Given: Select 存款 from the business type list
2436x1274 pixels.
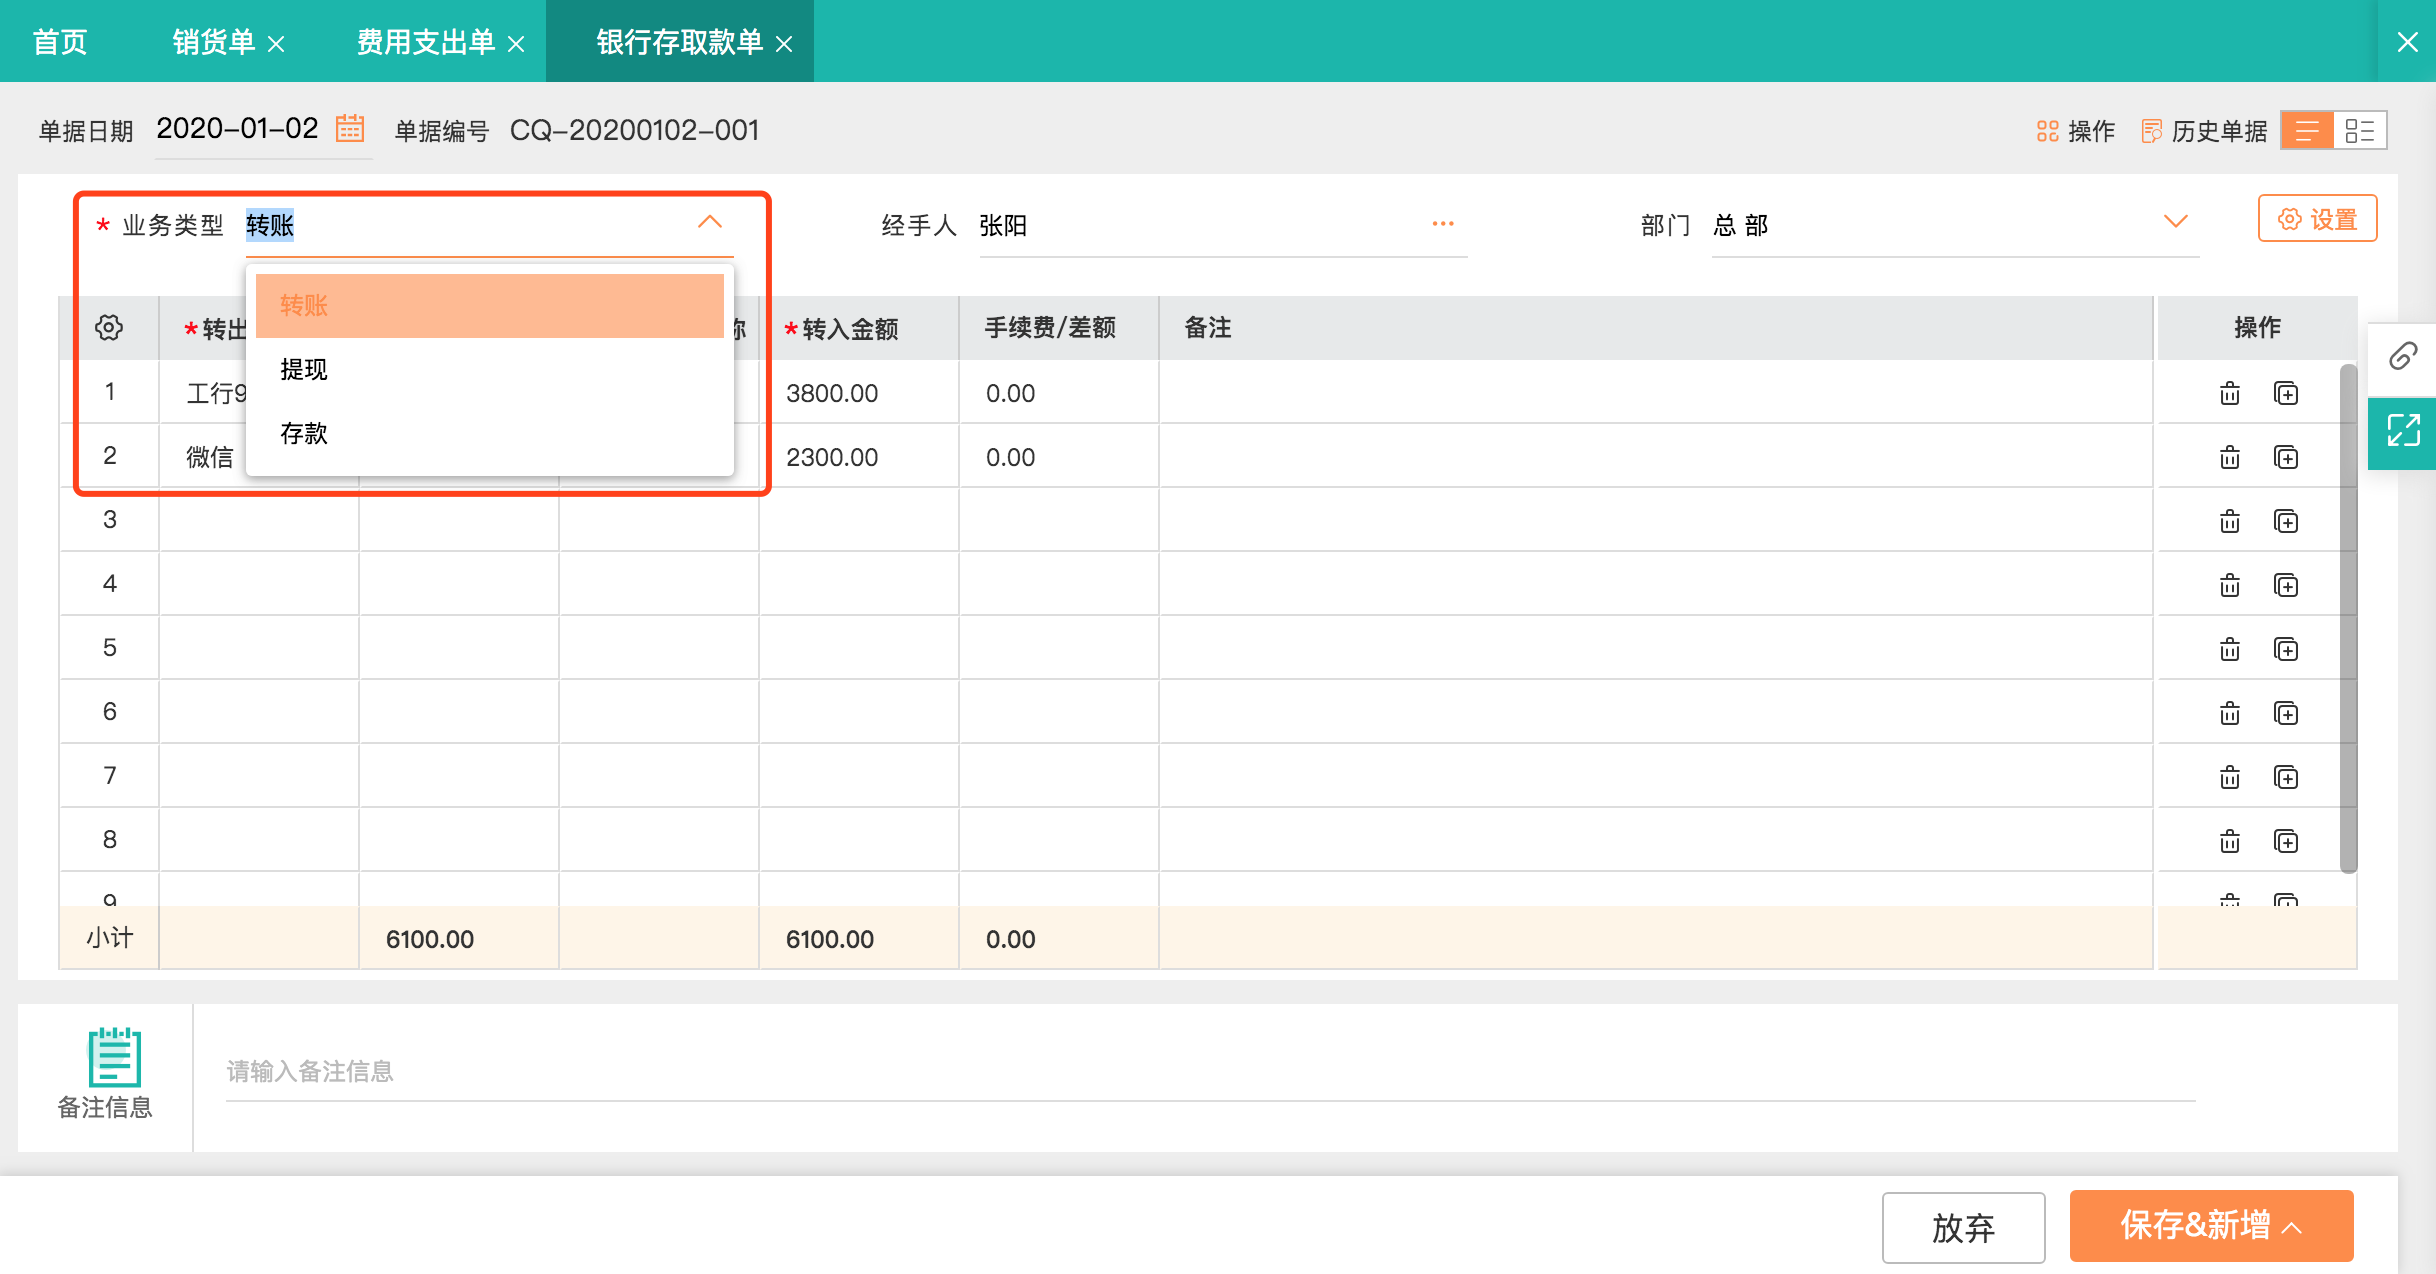Looking at the screenshot, I should [306, 432].
